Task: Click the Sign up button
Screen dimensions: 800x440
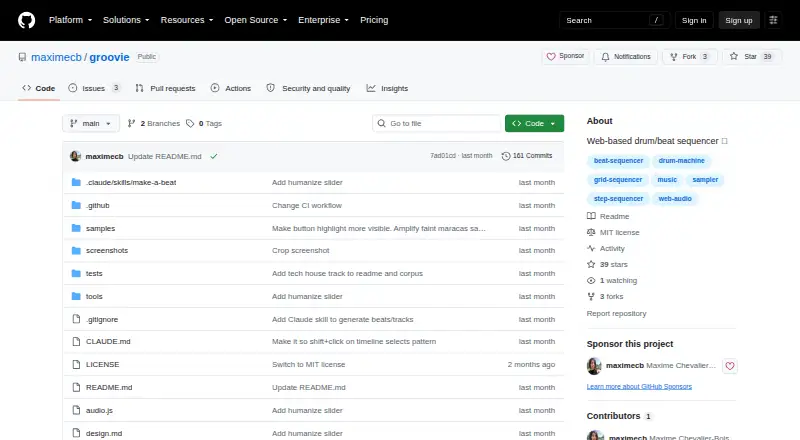Action: [739, 20]
